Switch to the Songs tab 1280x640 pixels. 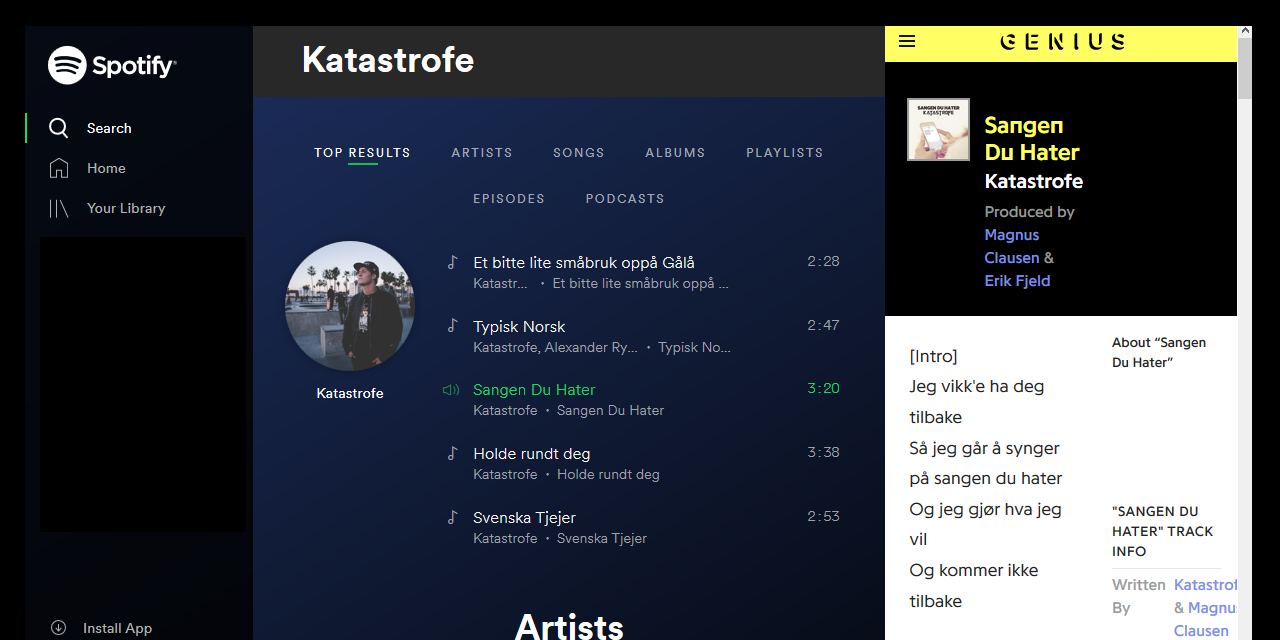(578, 153)
